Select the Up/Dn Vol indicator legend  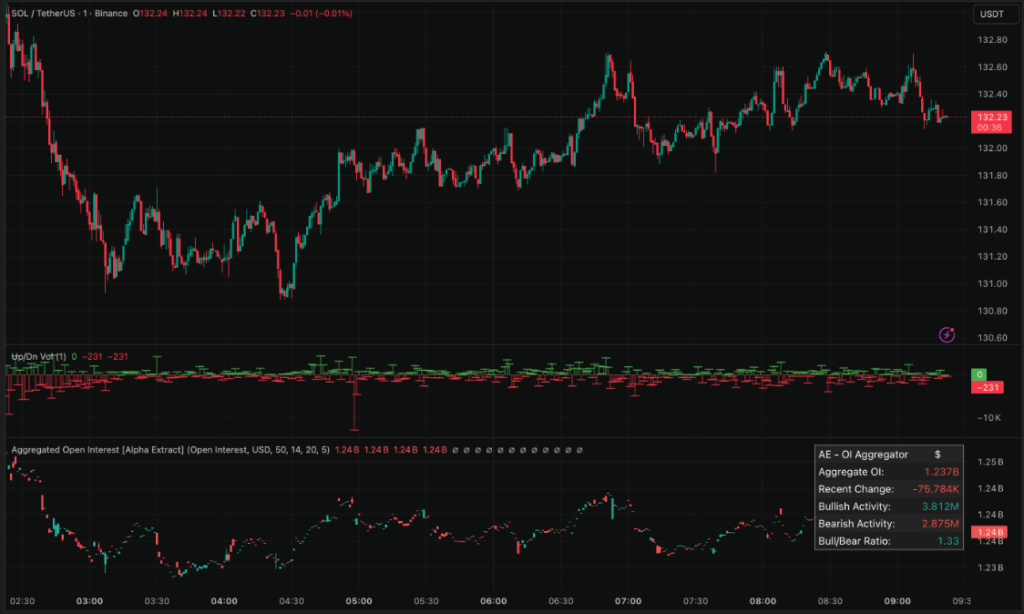click(38, 357)
